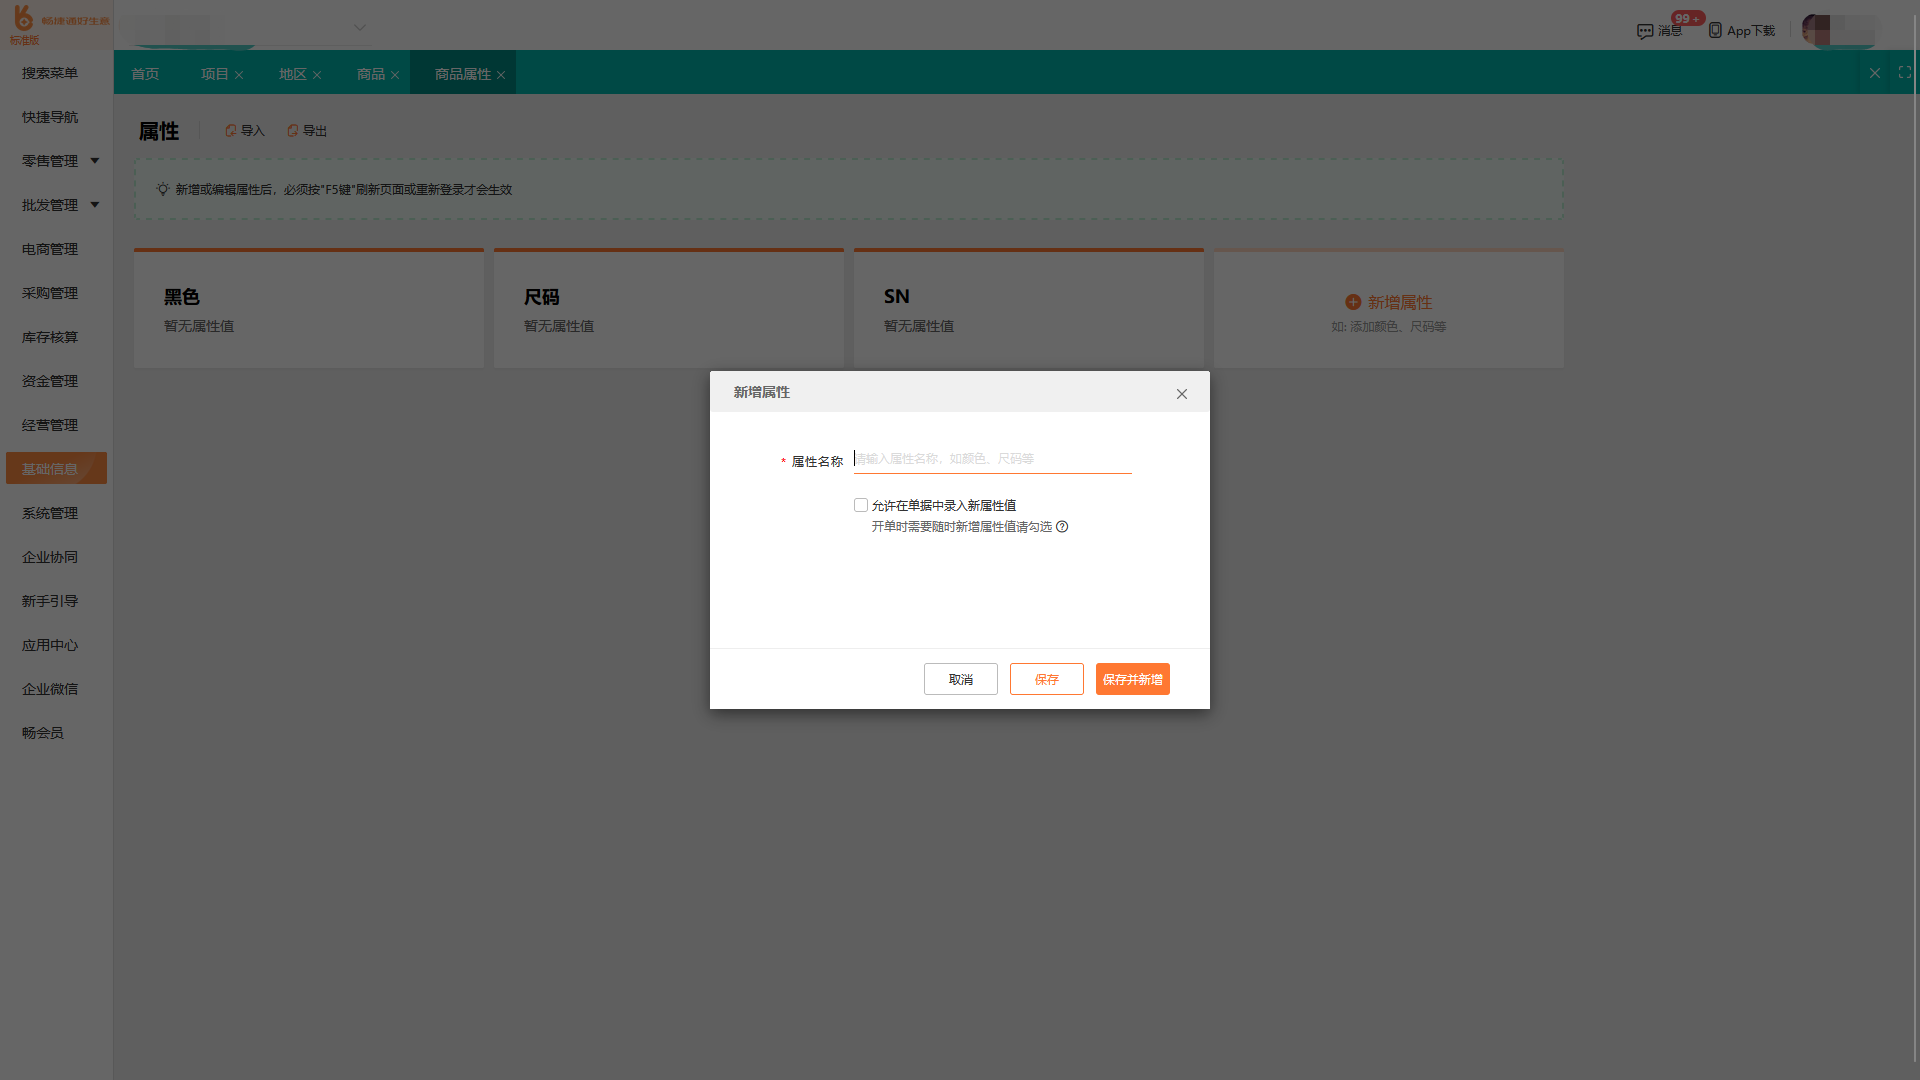
Task: Click the 基础信息 sidebar icon
Action: (x=55, y=468)
